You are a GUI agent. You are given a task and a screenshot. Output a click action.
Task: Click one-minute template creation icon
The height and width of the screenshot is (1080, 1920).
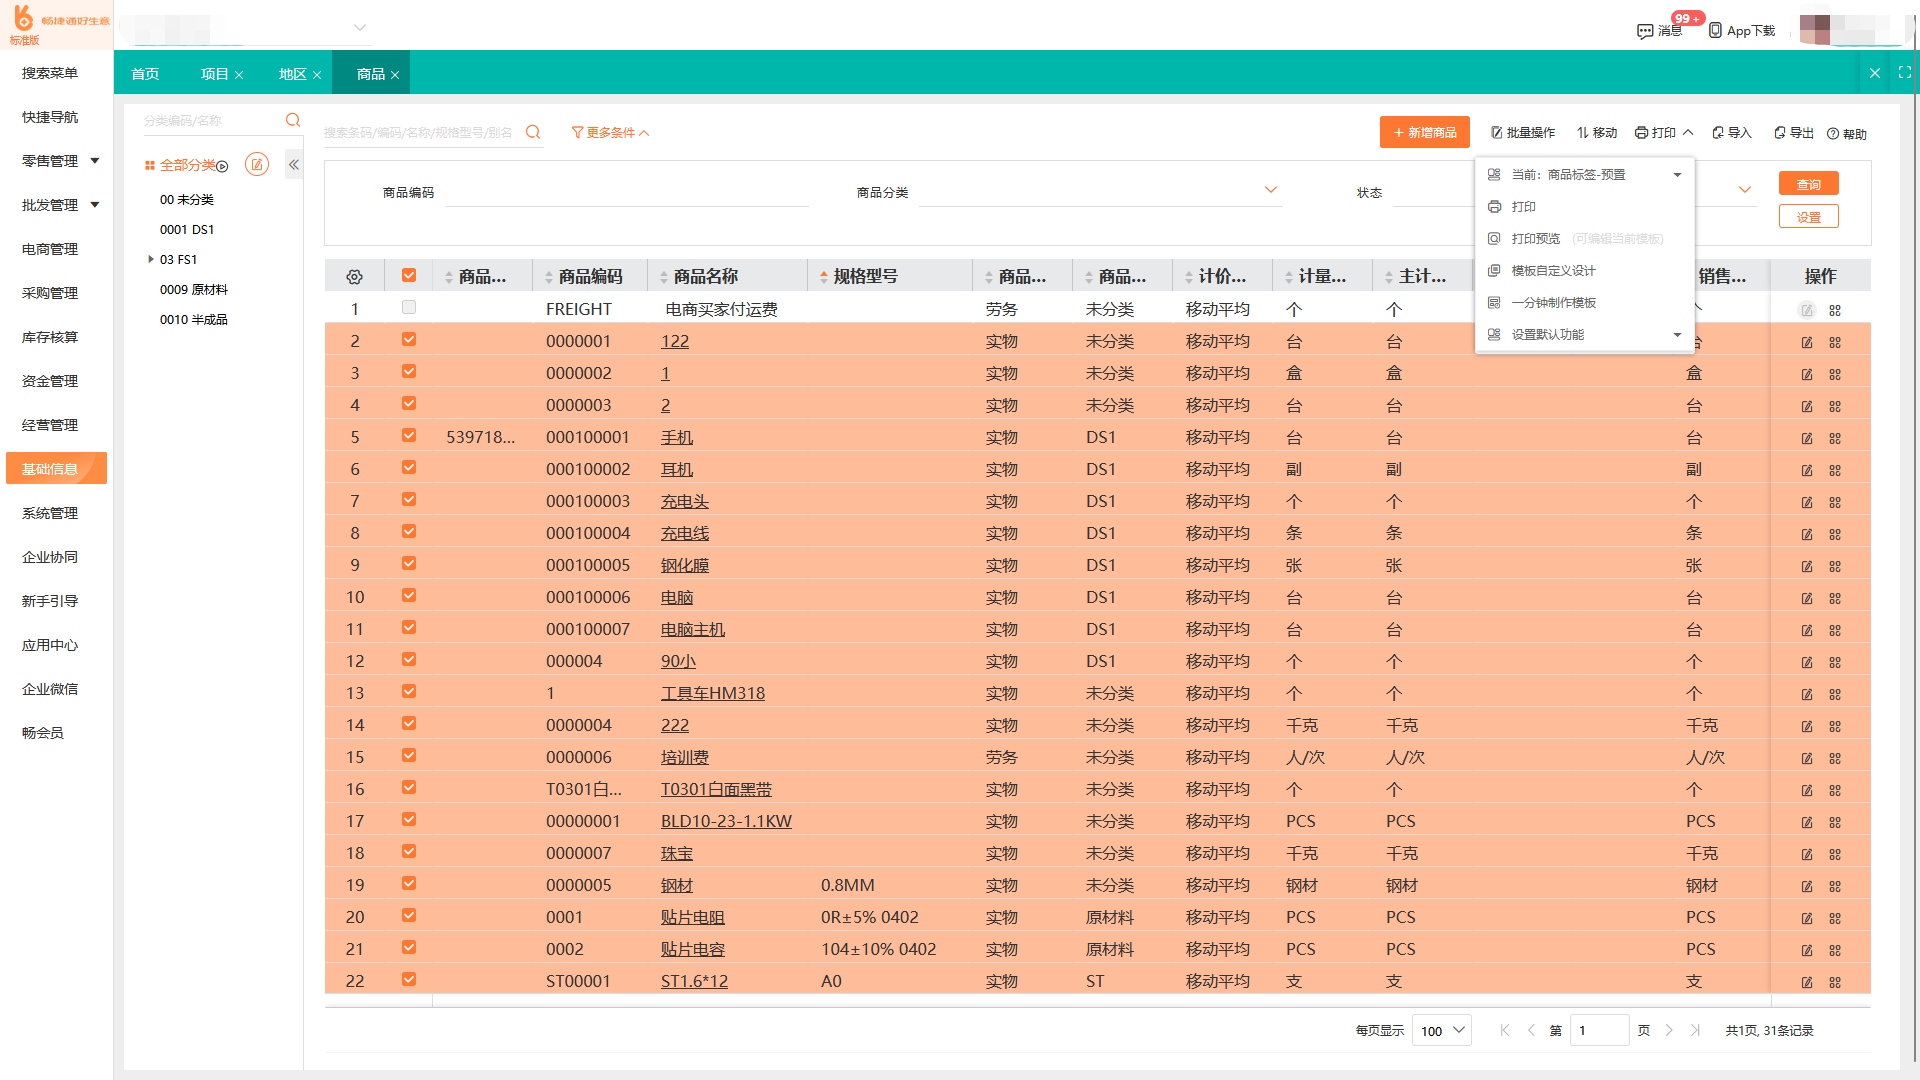point(1497,302)
